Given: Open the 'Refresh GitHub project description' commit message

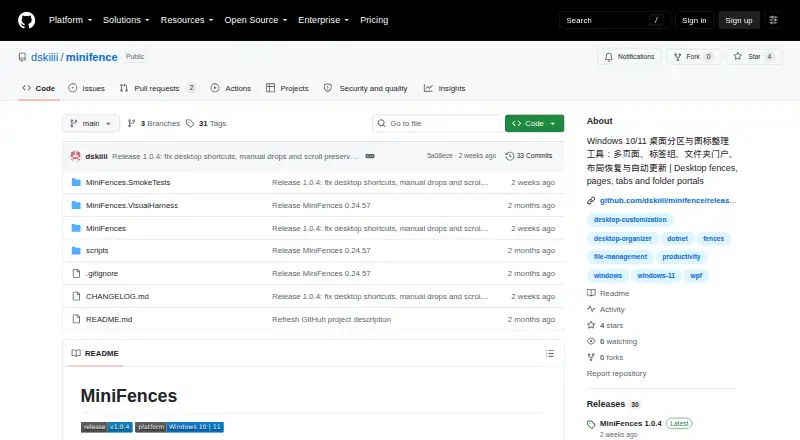Looking at the screenshot, I should point(332,320).
